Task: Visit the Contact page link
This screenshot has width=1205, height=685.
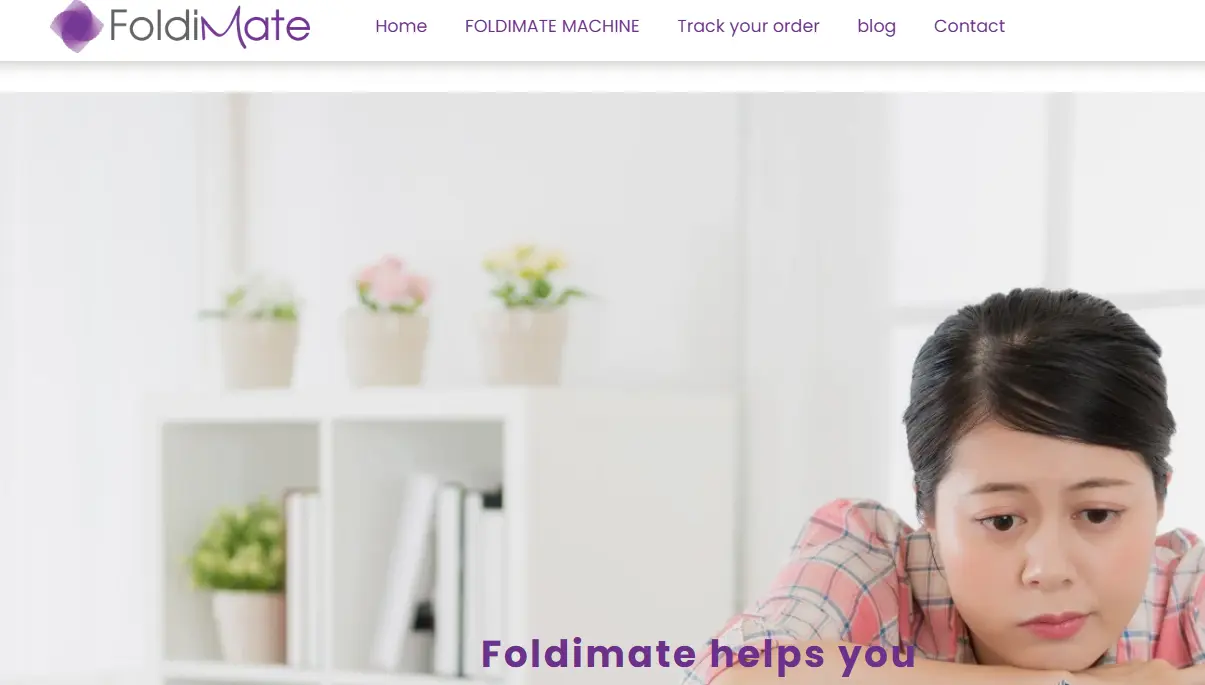Action: (969, 26)
